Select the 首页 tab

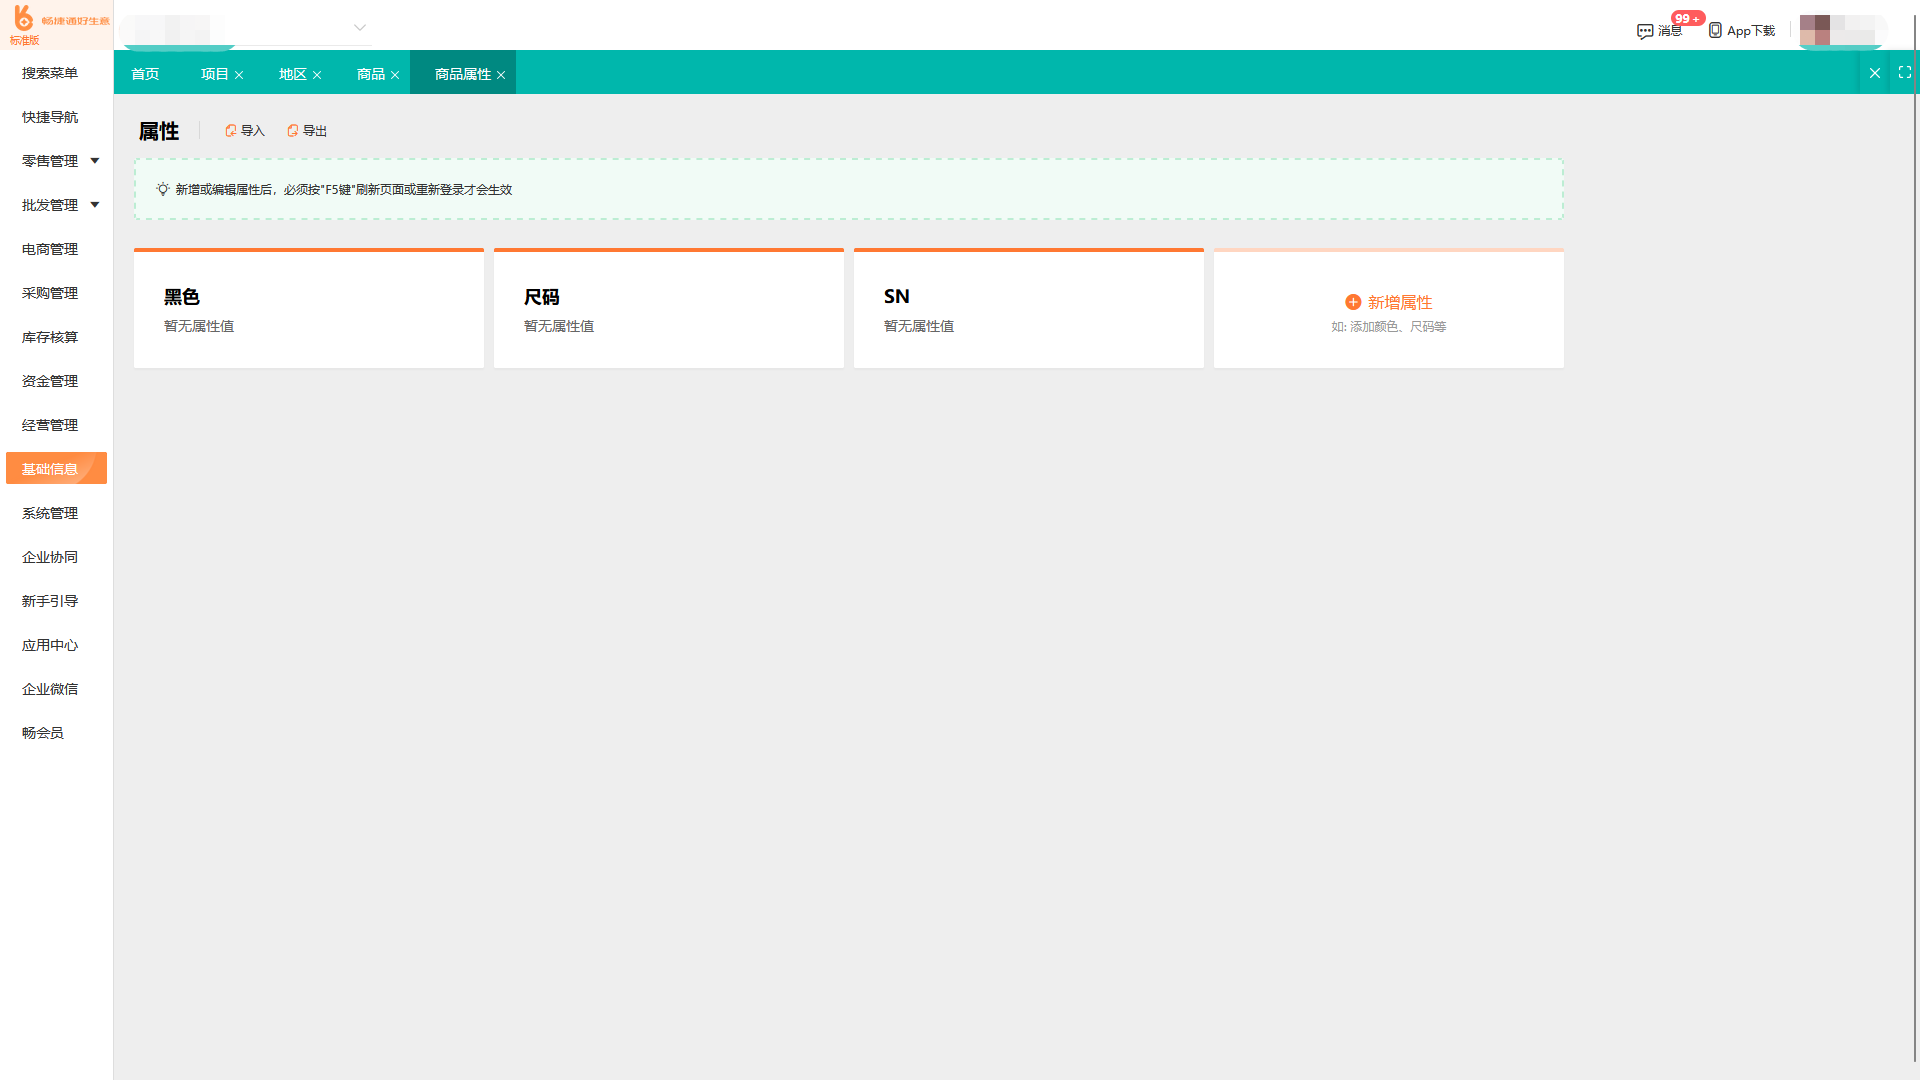point(145,73)
